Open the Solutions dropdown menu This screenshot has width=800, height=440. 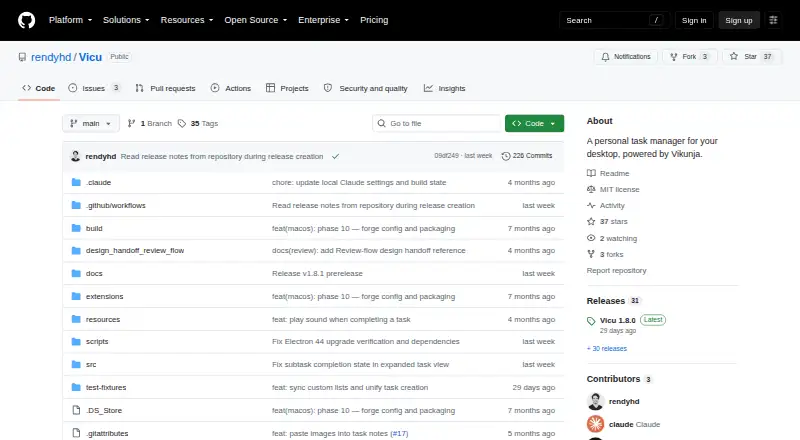[126, 20]
